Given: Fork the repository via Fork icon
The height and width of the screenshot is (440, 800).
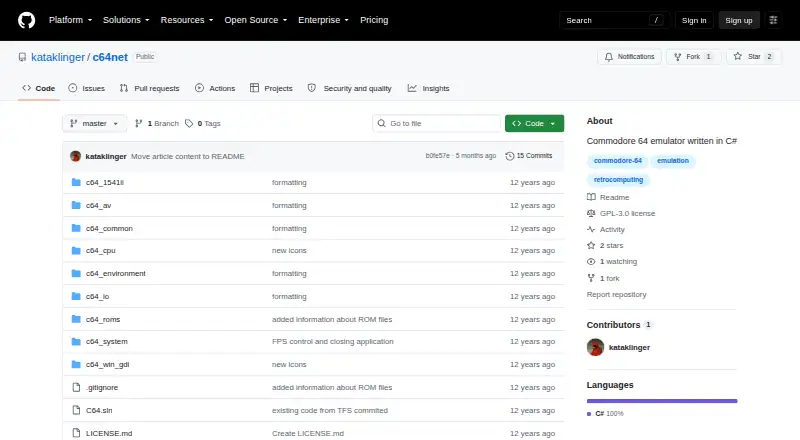Looking at the screenshot, I should click(678, 57).
